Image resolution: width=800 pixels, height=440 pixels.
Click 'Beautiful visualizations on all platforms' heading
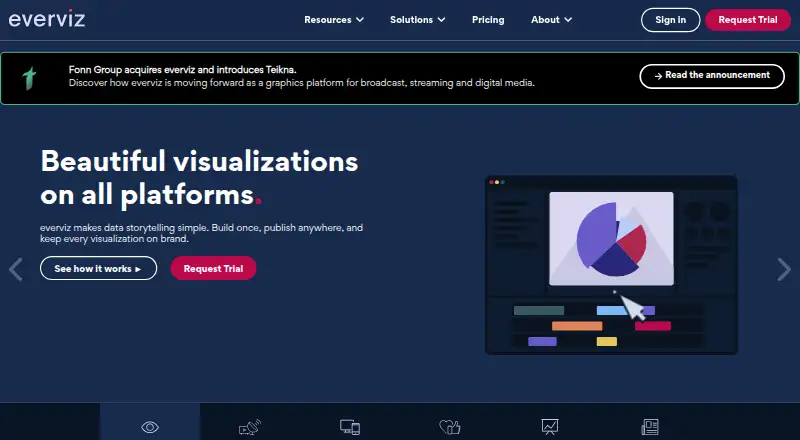pyautogui.click(x=199, y=178)
